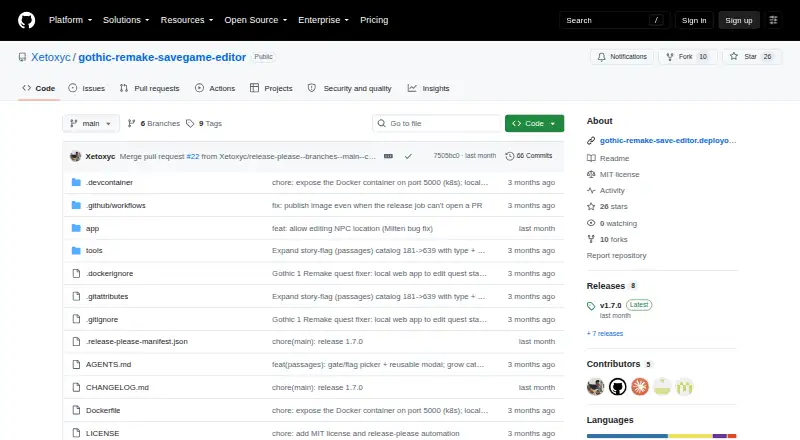This screenshot has width=800, height=440.
Task: Expand the Enterprise menu
Action: [x=323, y=20]
